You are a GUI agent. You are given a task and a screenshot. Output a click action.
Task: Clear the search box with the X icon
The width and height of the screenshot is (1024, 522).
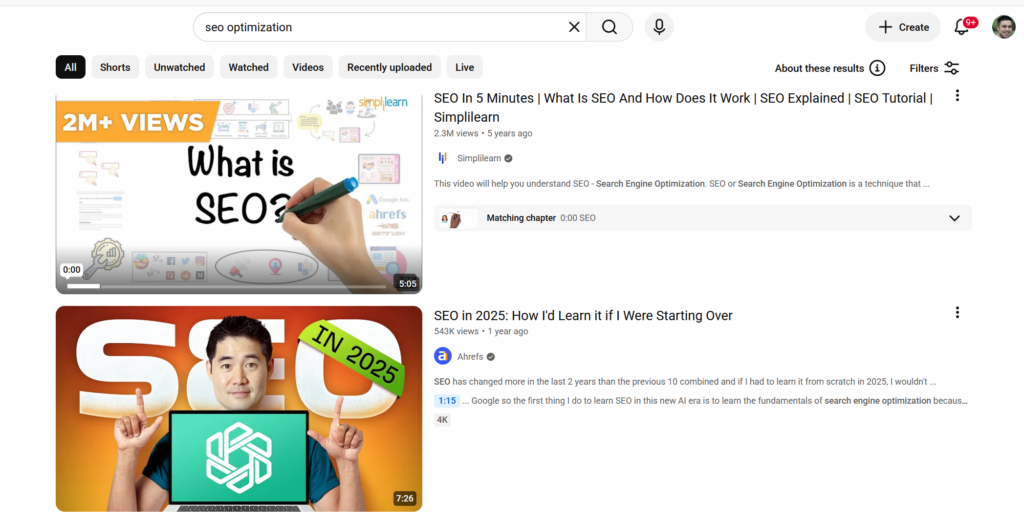click(x=574, y=27)
